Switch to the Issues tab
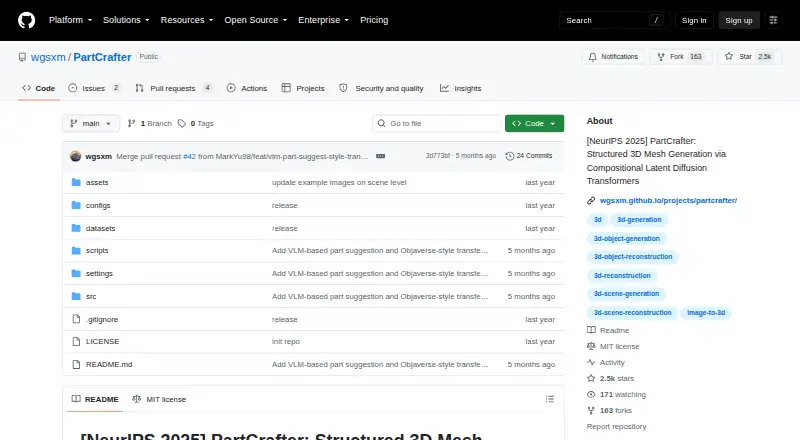The width and height of the screenshot is (800, 440). (94, 88)
